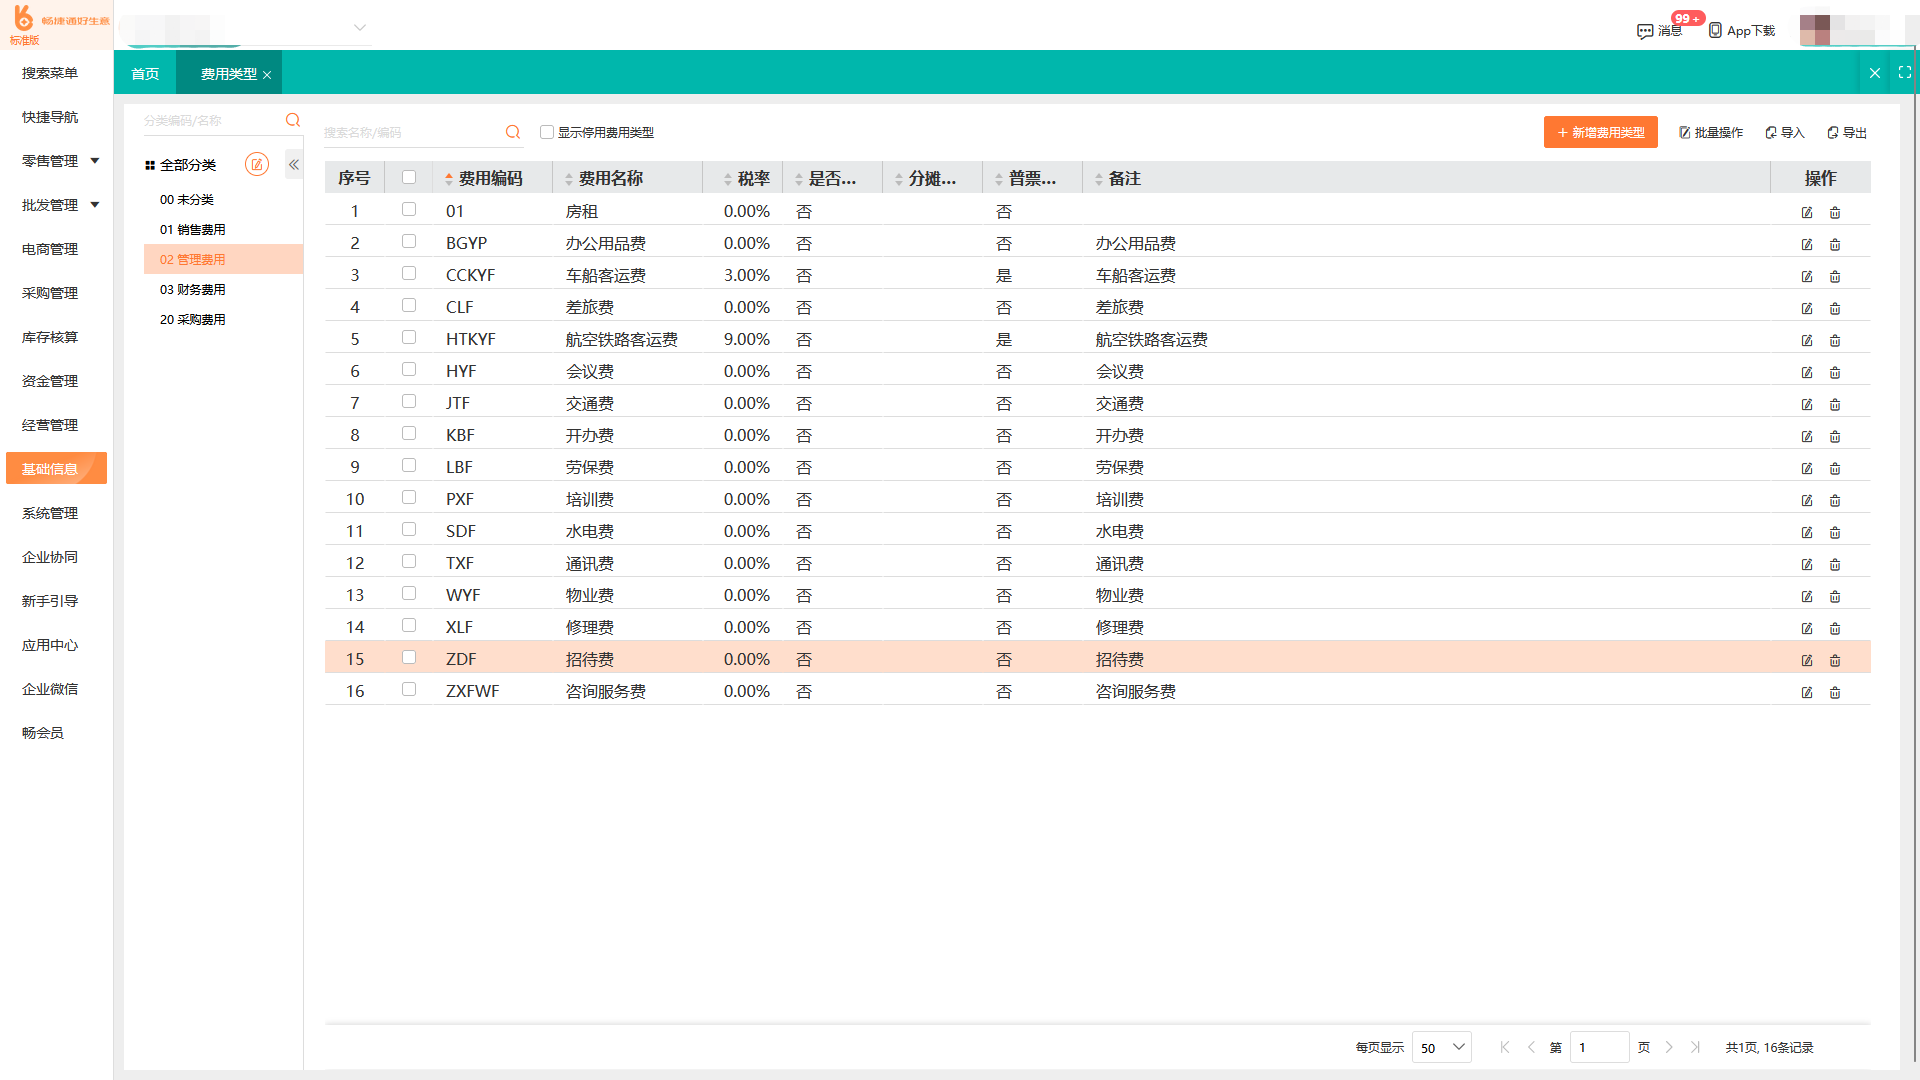Click the delete icon for ZXFWF row
This screenshot has width=1920, height=1080.
click(x=1836, y=691)
